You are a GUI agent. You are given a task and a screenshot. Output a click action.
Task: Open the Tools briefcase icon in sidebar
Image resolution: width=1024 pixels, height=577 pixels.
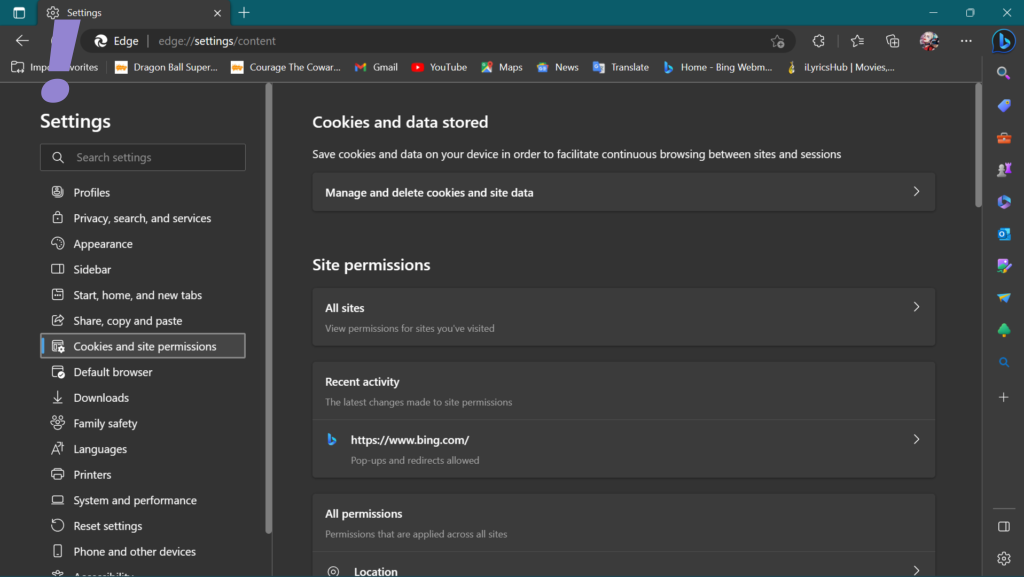[x=1004, y=138]
